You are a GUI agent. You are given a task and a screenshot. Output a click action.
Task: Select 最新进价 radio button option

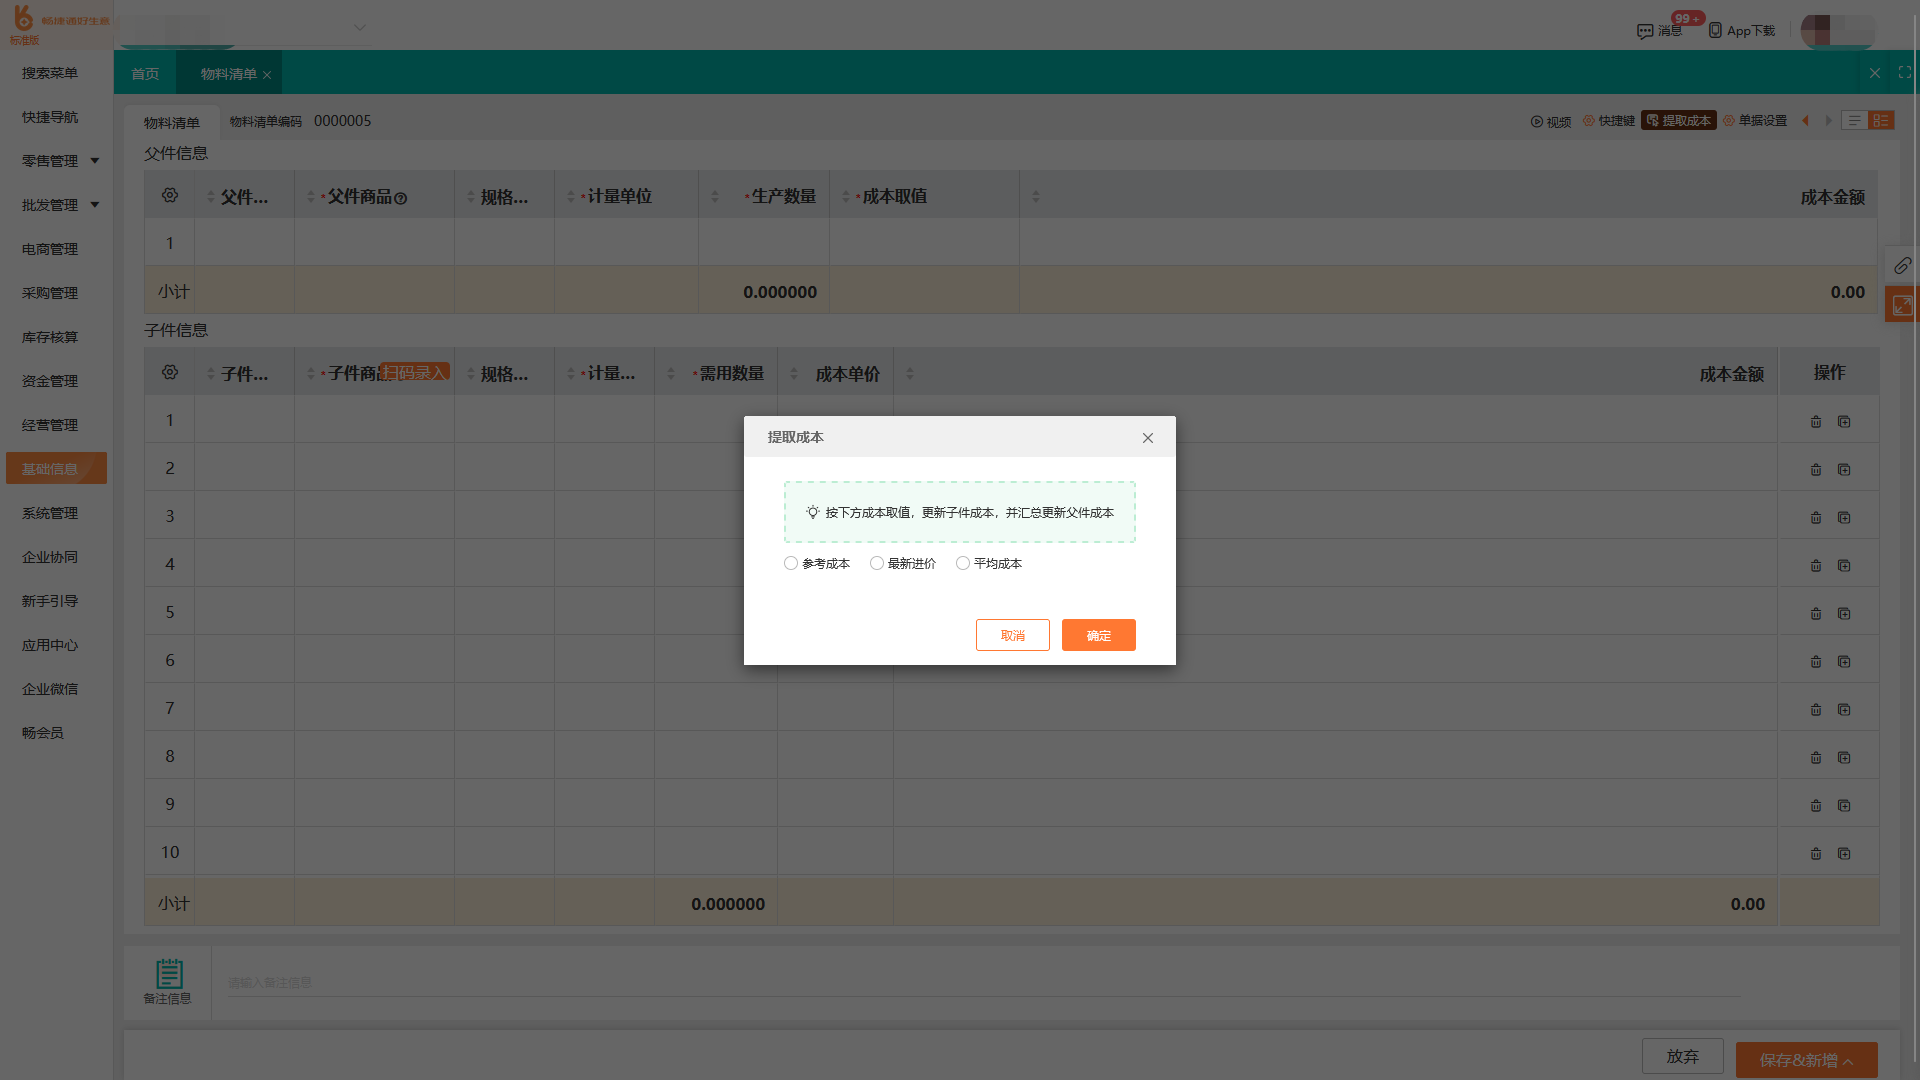877,563
